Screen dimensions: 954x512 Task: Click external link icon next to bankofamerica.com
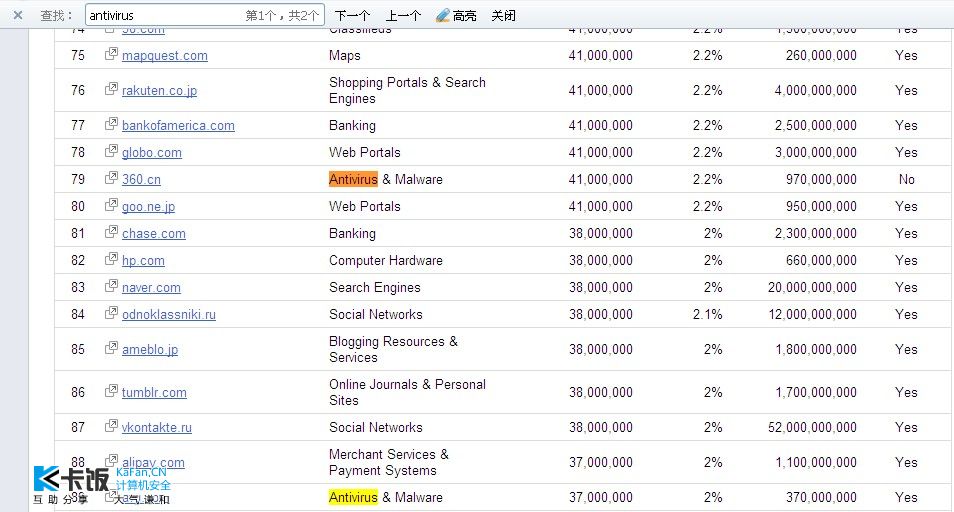click(x=111, y=125)
